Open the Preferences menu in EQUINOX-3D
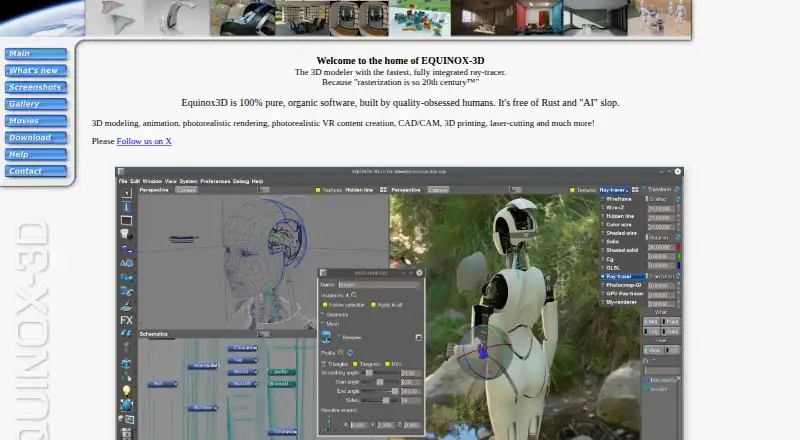This screenshot has width=800, height=440. [215, 181]
